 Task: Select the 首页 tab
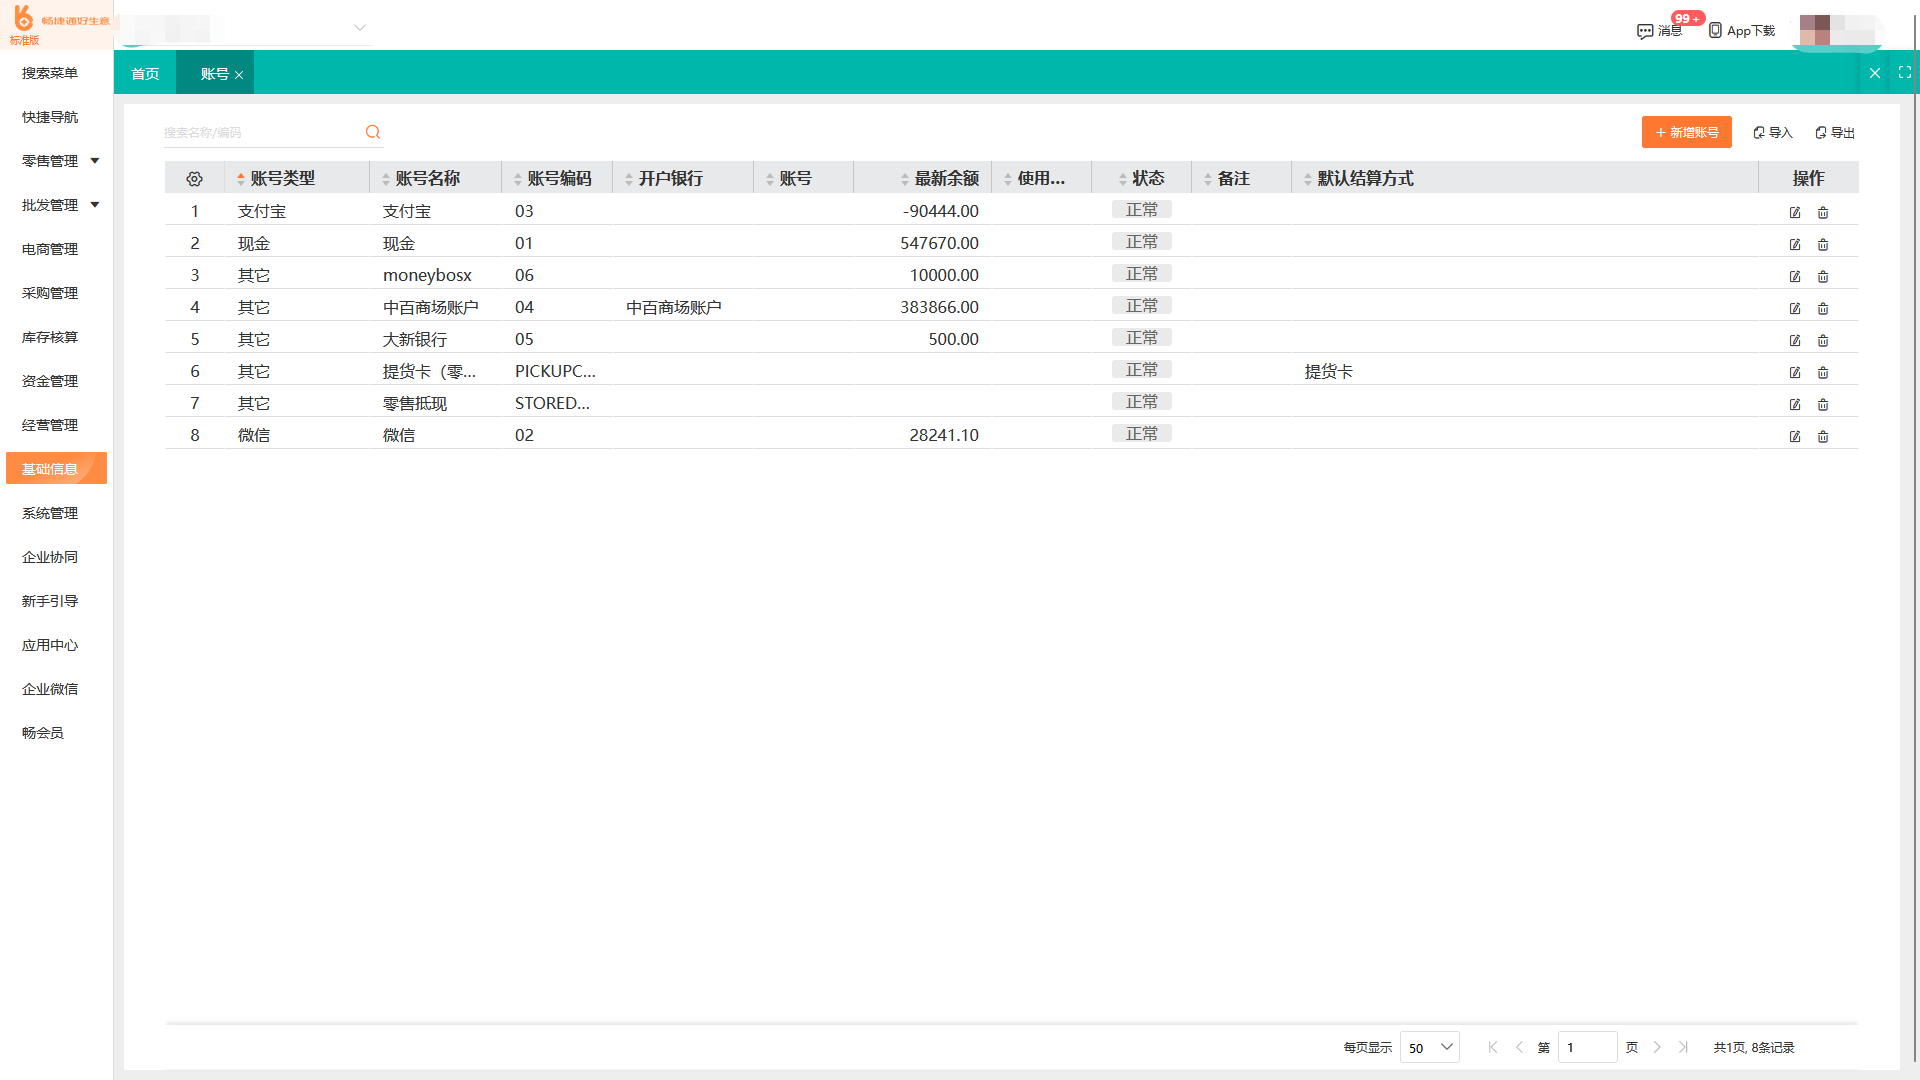pyautogui.click(x=146, y=73)
